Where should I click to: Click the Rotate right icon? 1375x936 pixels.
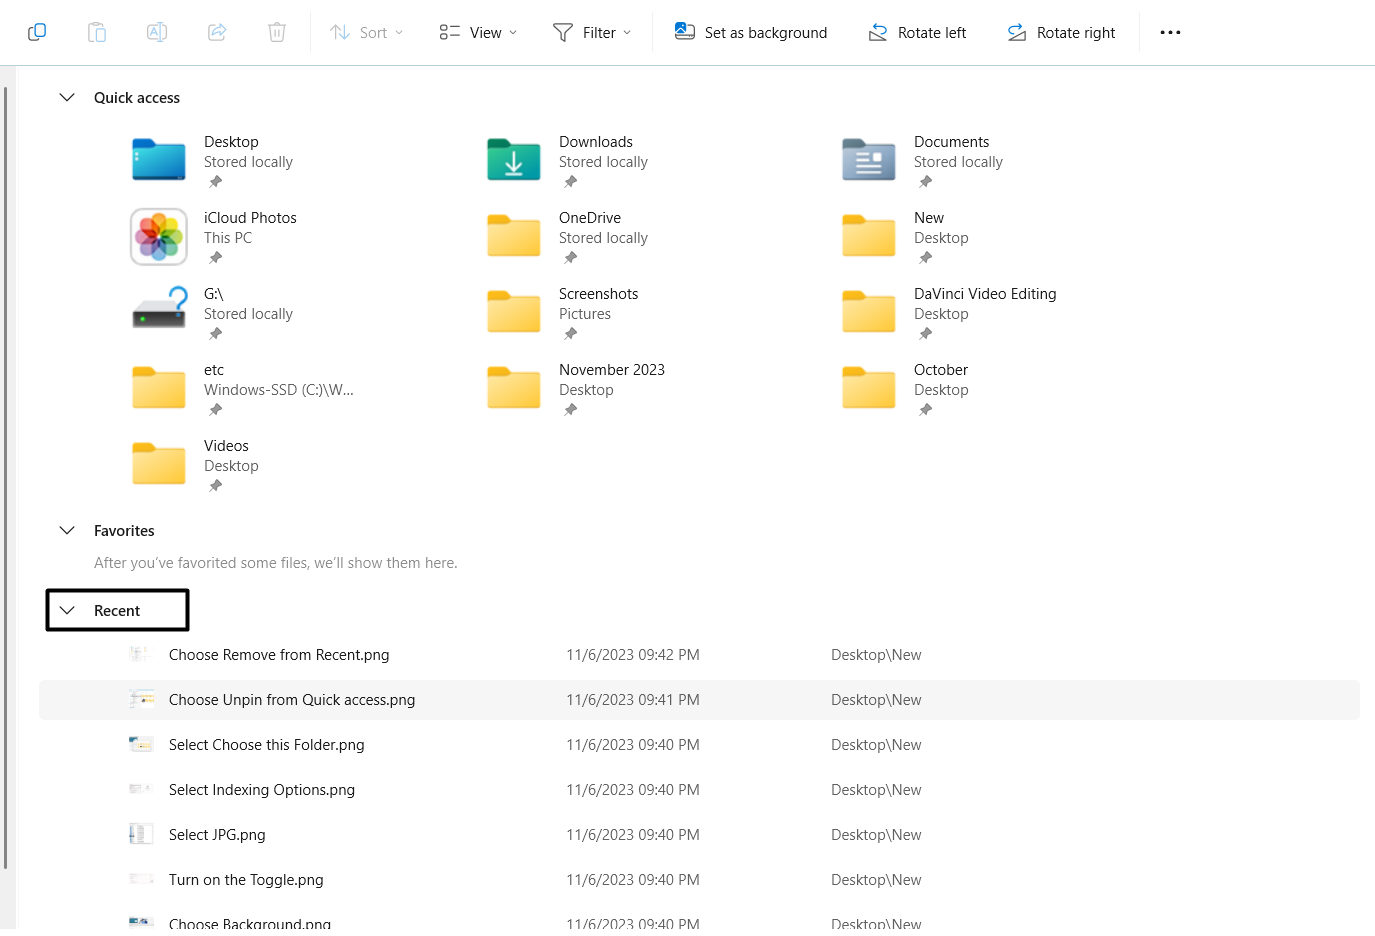tap(1060, 32)
